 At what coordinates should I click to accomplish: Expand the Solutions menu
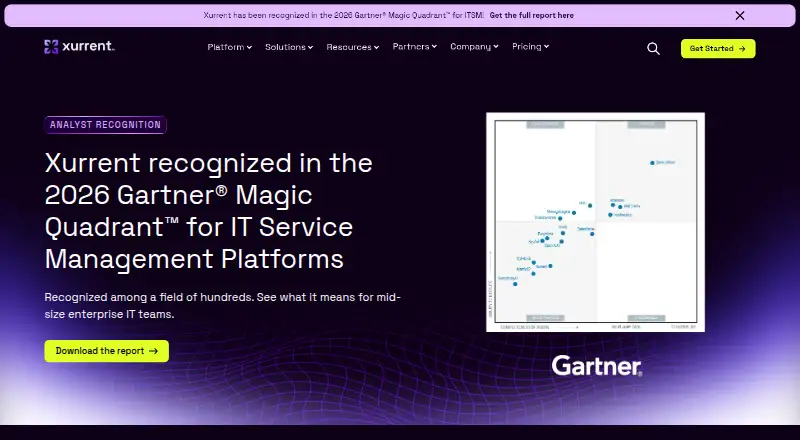pyautogui.click(x=289, y=47)
